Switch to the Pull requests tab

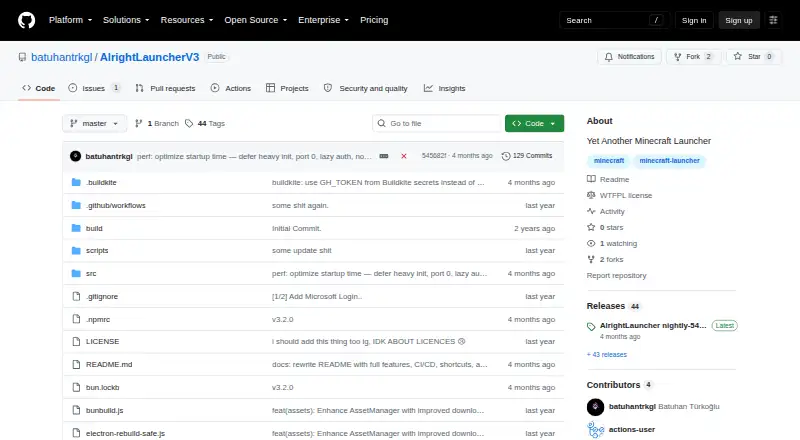(165, 88)
